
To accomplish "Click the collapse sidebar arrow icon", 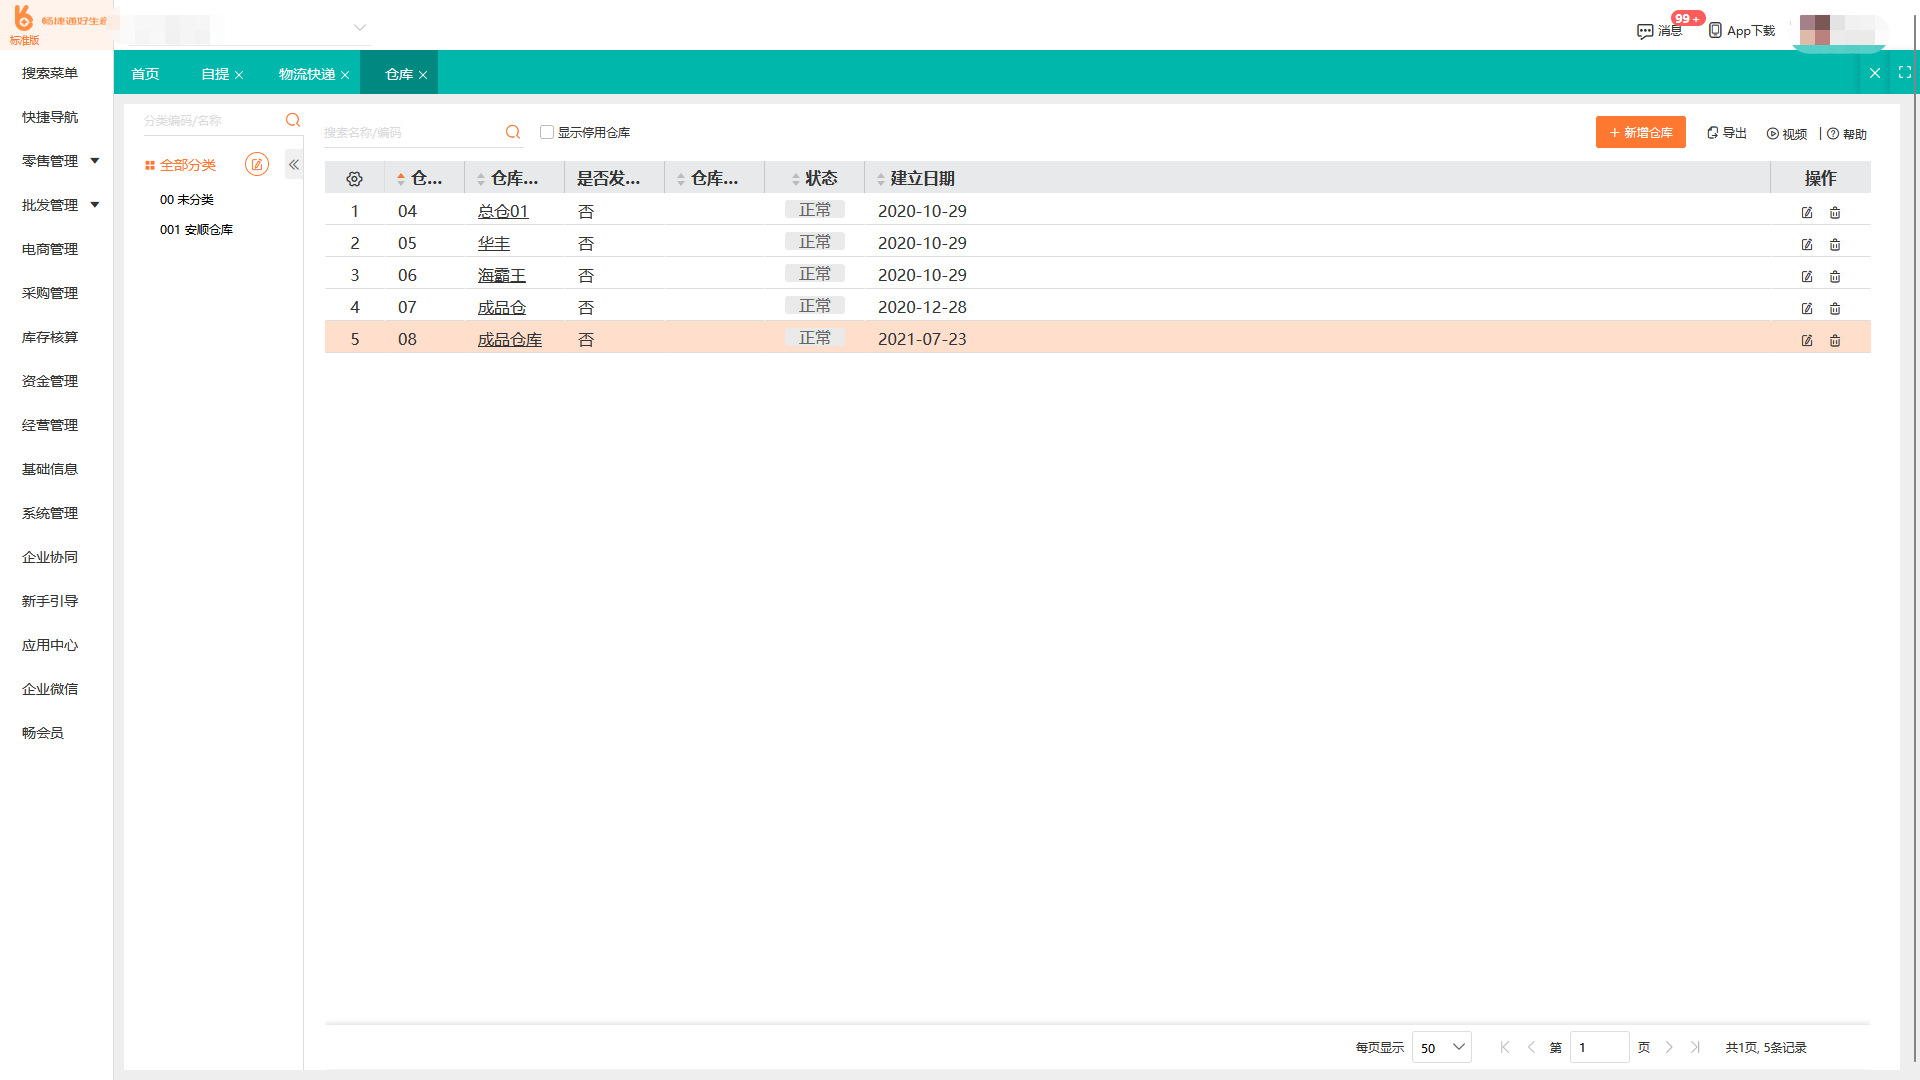I will 294,165.
